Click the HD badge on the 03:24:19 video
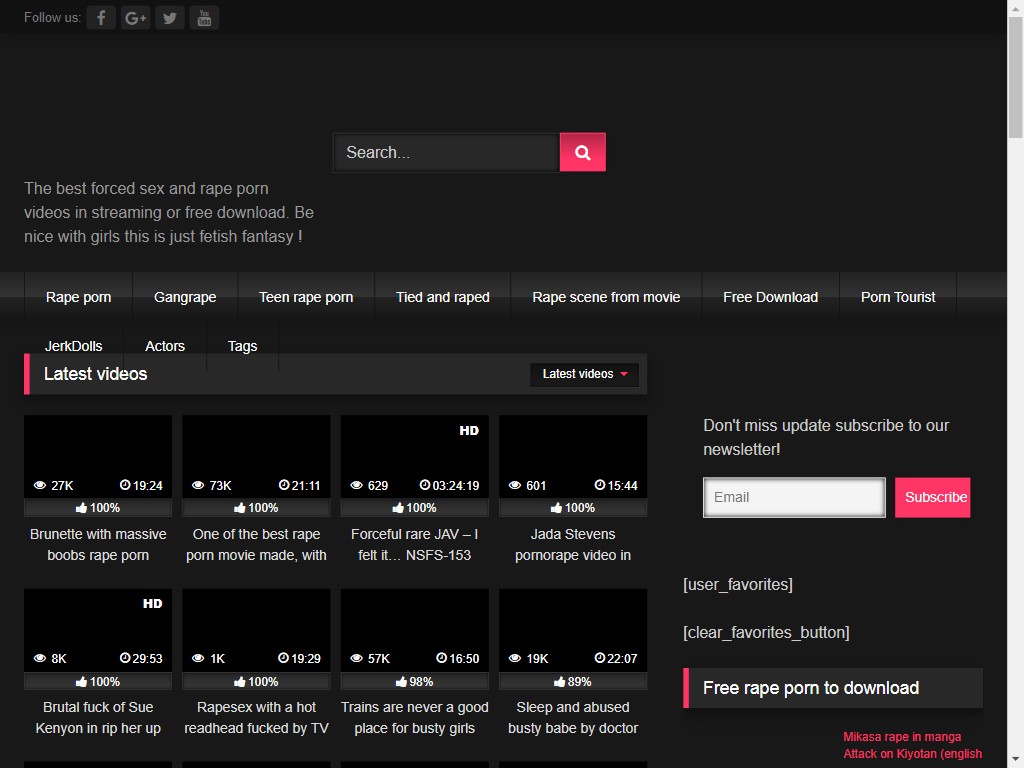Viewport: 1024px width, 768px height. click(469, 431)
